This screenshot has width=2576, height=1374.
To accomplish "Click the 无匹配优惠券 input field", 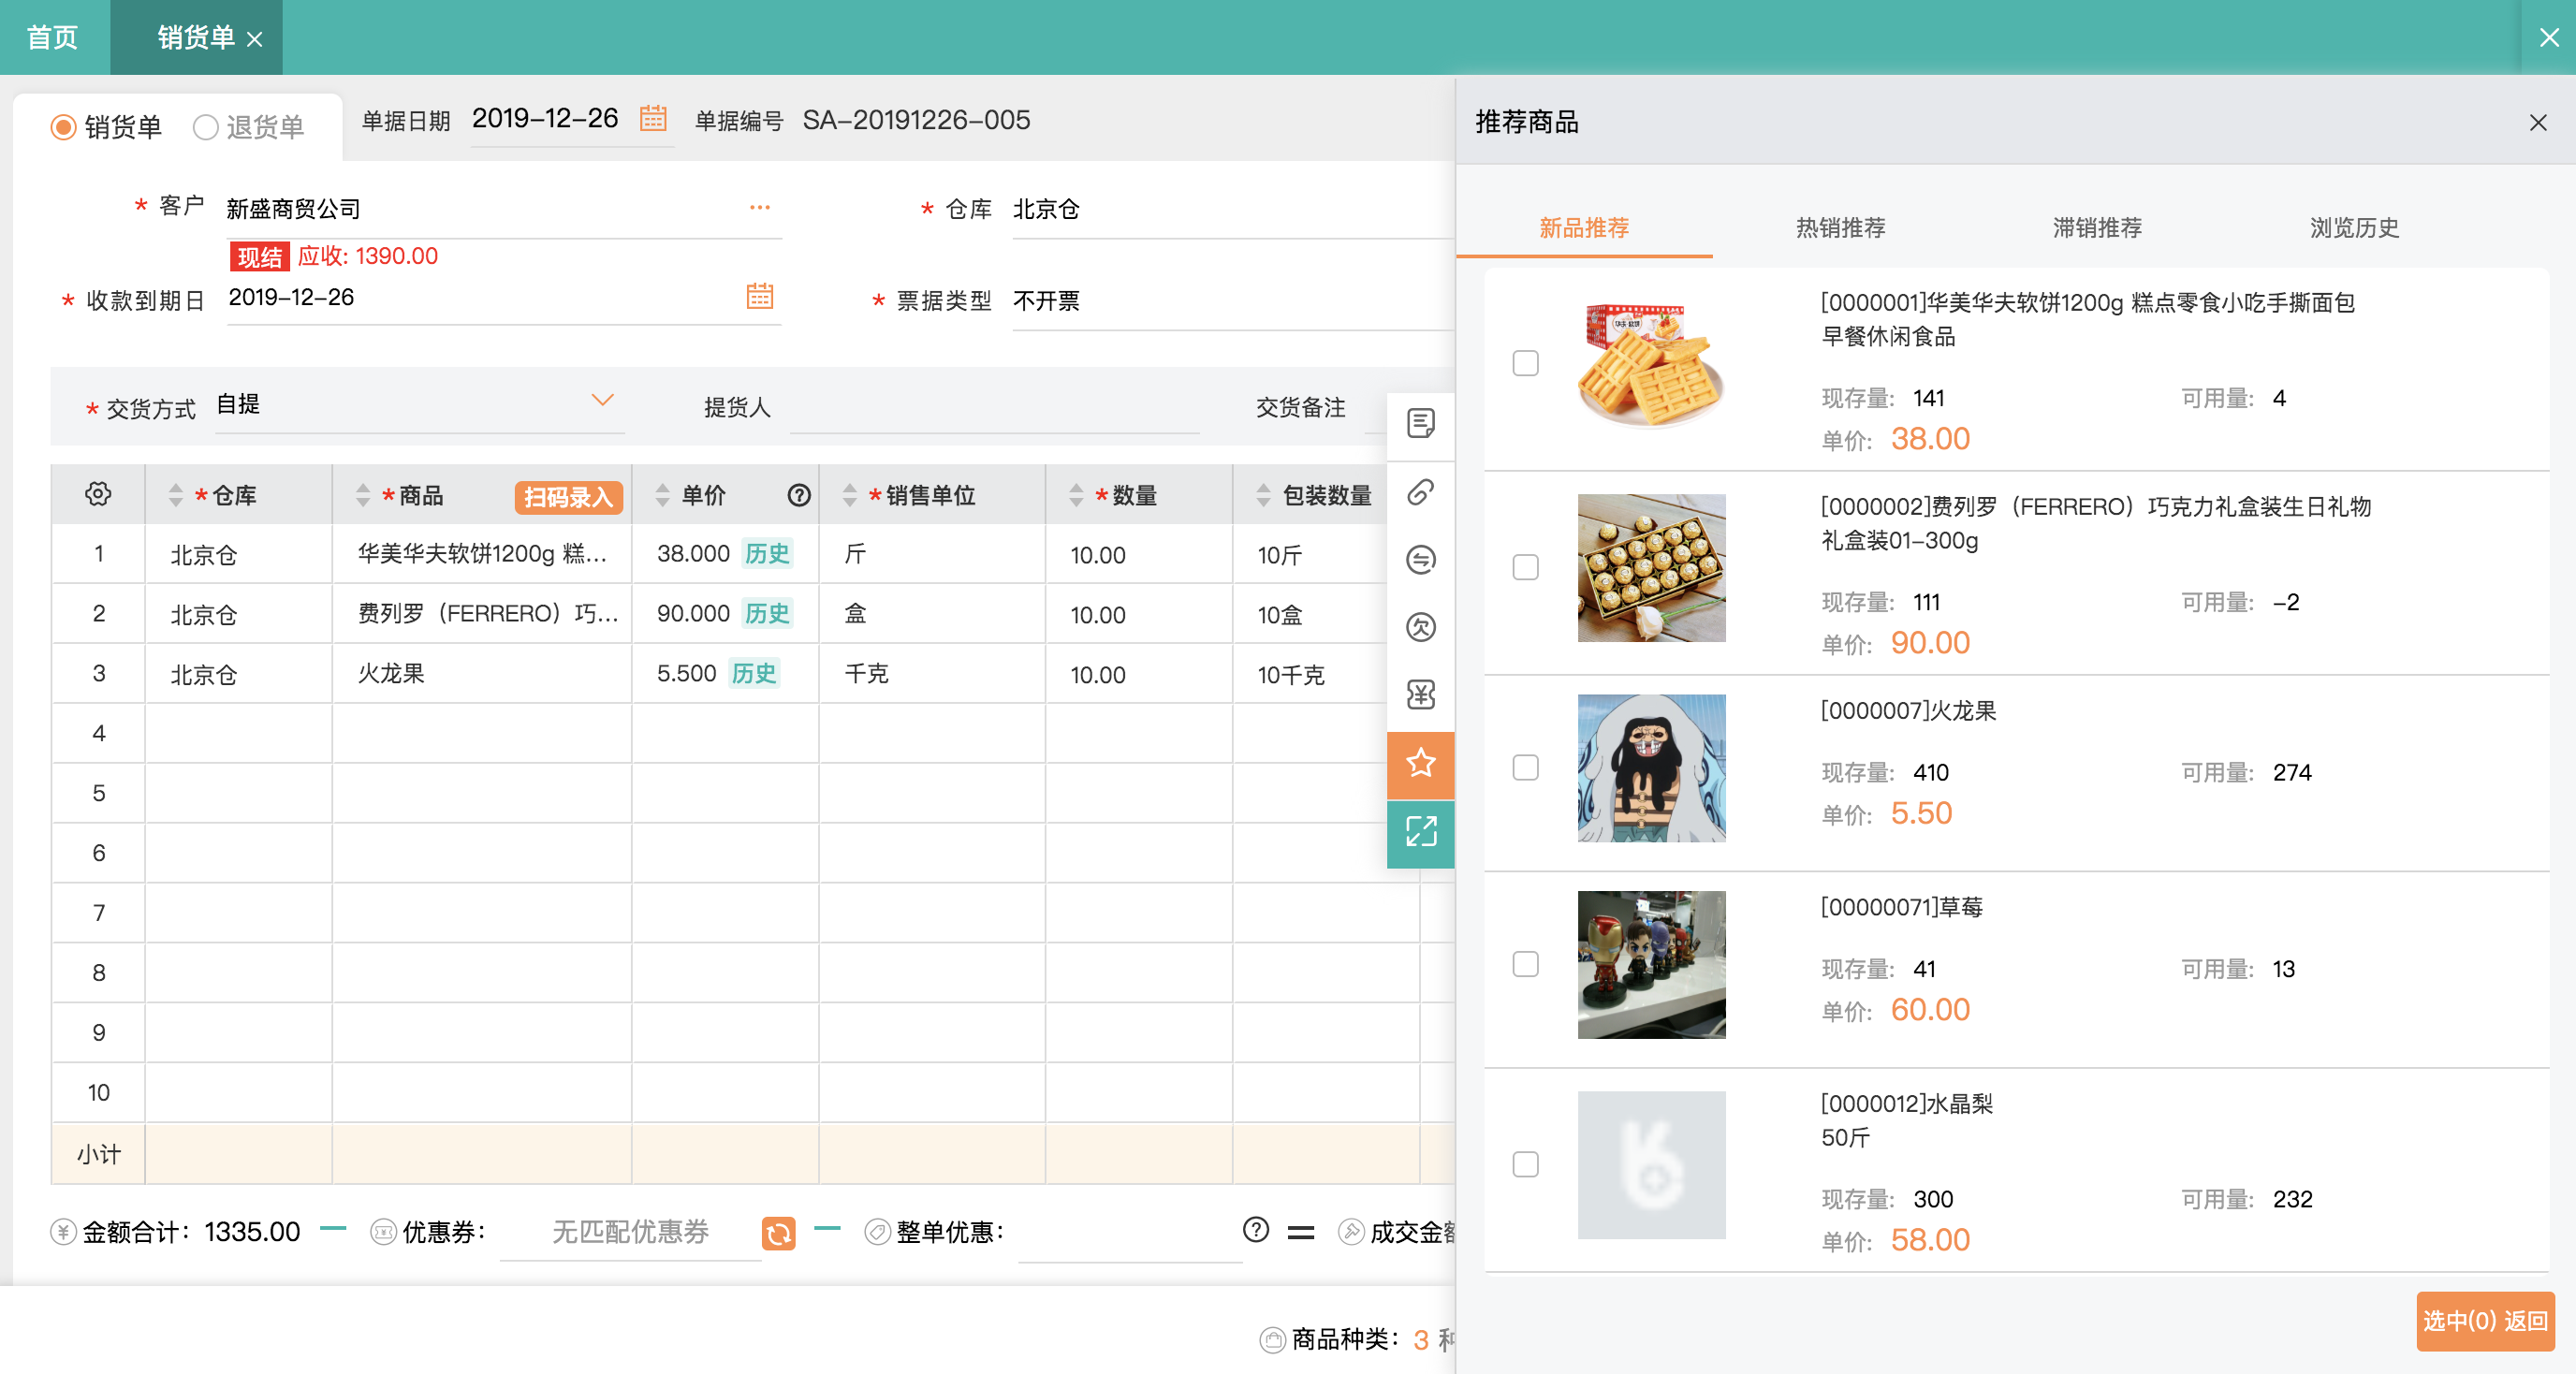I will [630, 1231].
